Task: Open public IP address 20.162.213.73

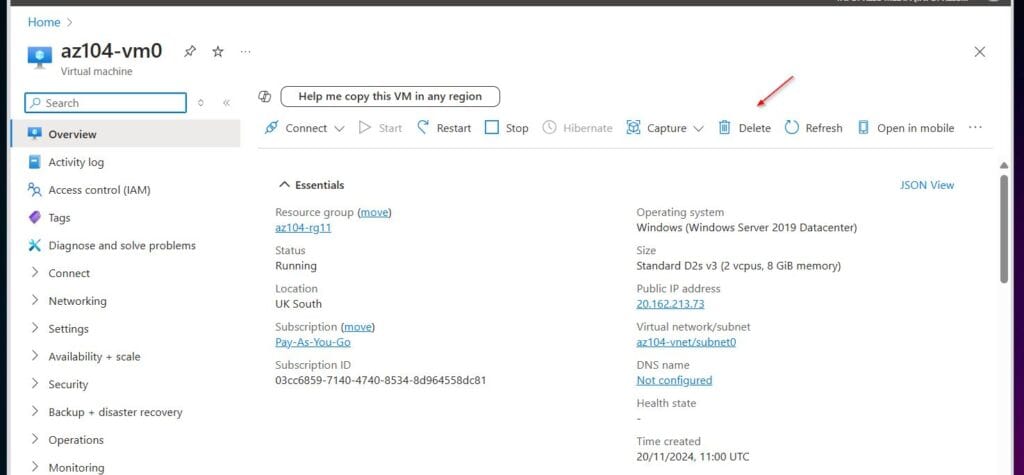Action: pyautogui.click(x=670, y=304)
